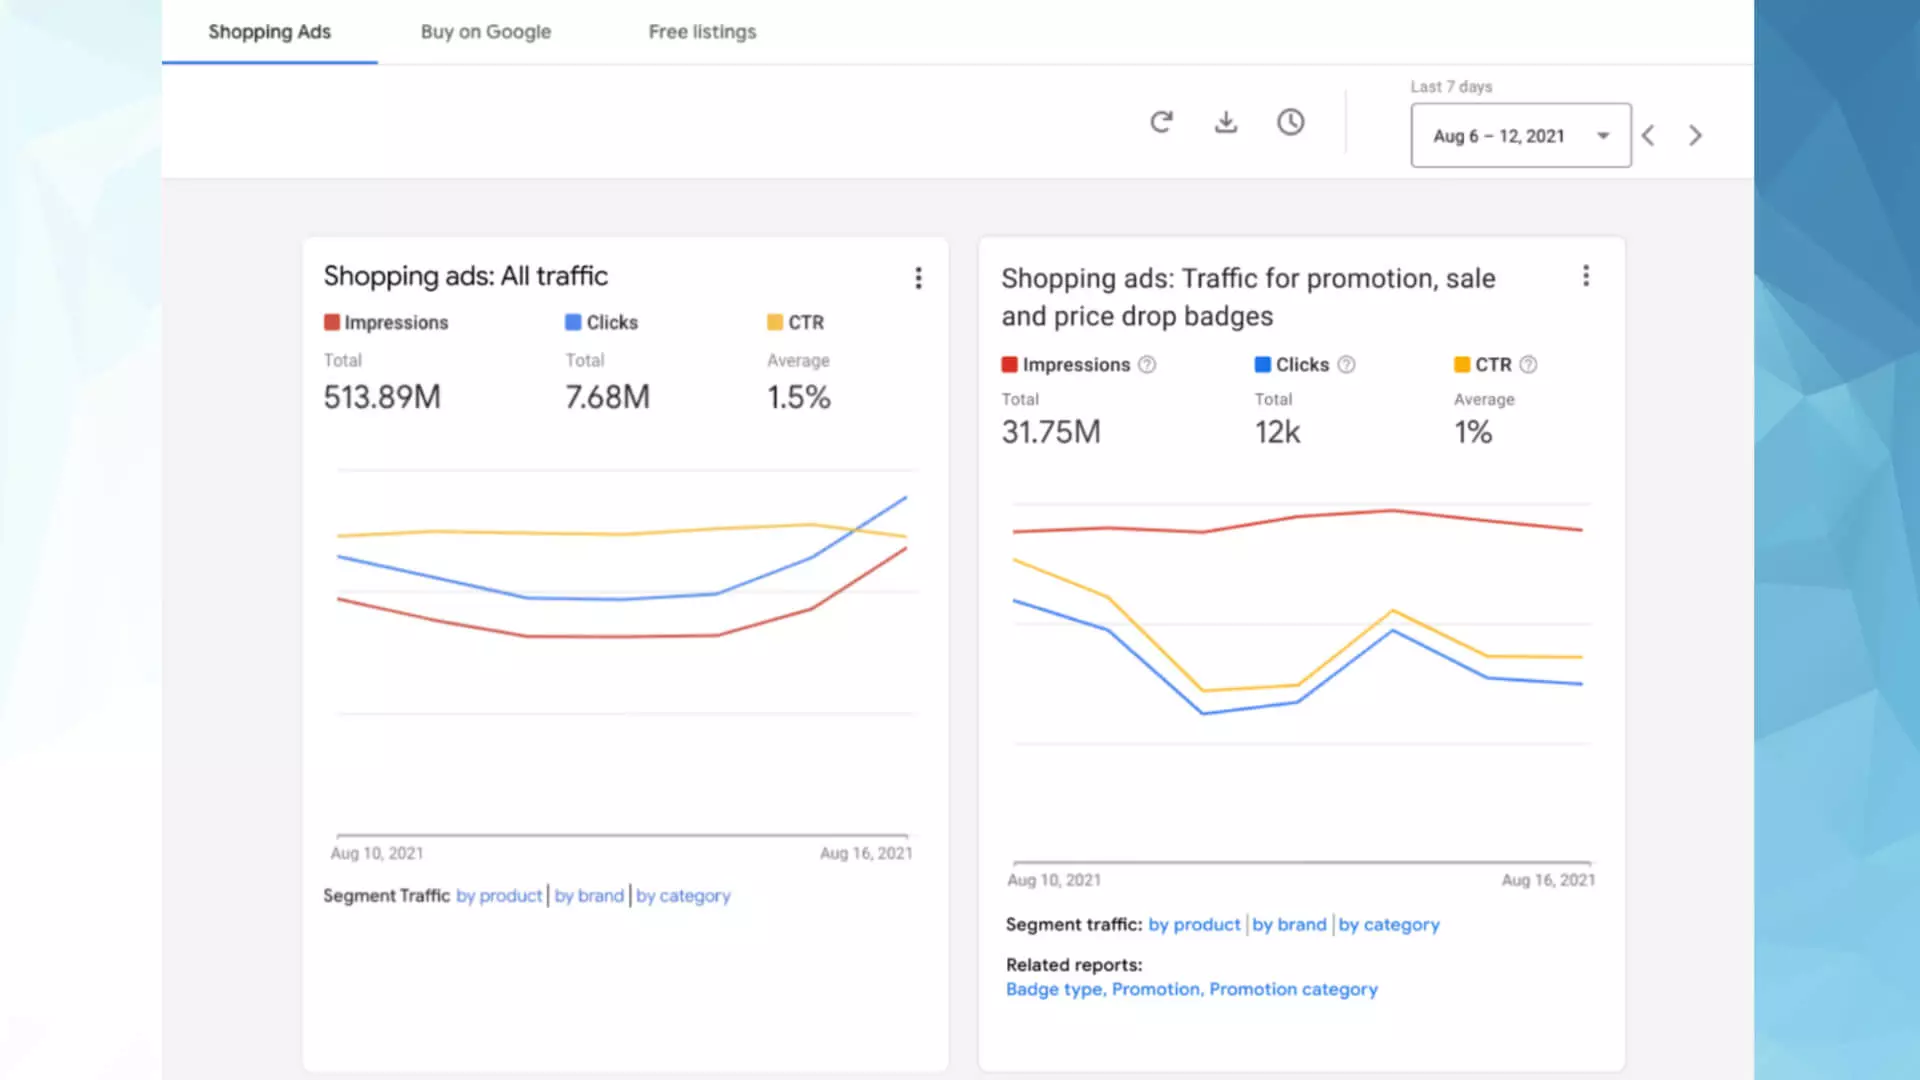Select the Buy on Google tab
Screen dimensions: 1920x1080
coord(485,32)
